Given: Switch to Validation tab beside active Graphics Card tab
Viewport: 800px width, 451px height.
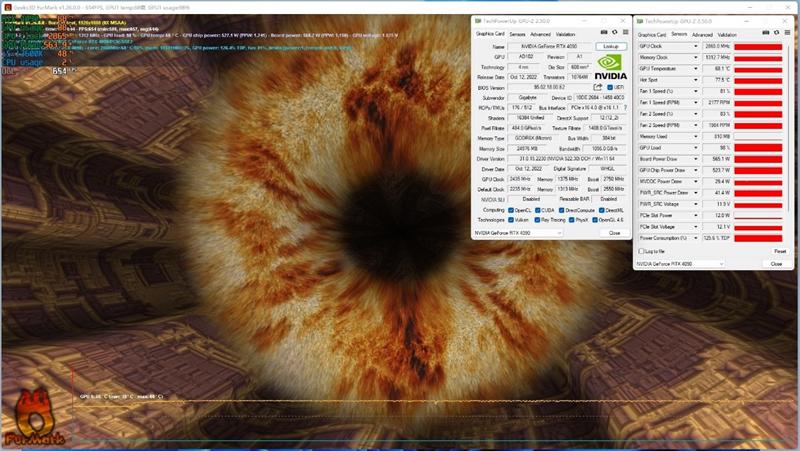Looking at the screenshot, I should [x=566, y=33].
